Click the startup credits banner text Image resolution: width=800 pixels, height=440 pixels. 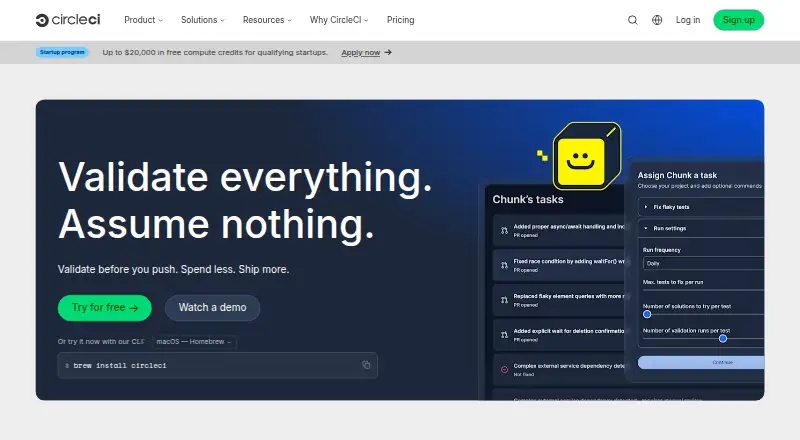coord(215,52)
